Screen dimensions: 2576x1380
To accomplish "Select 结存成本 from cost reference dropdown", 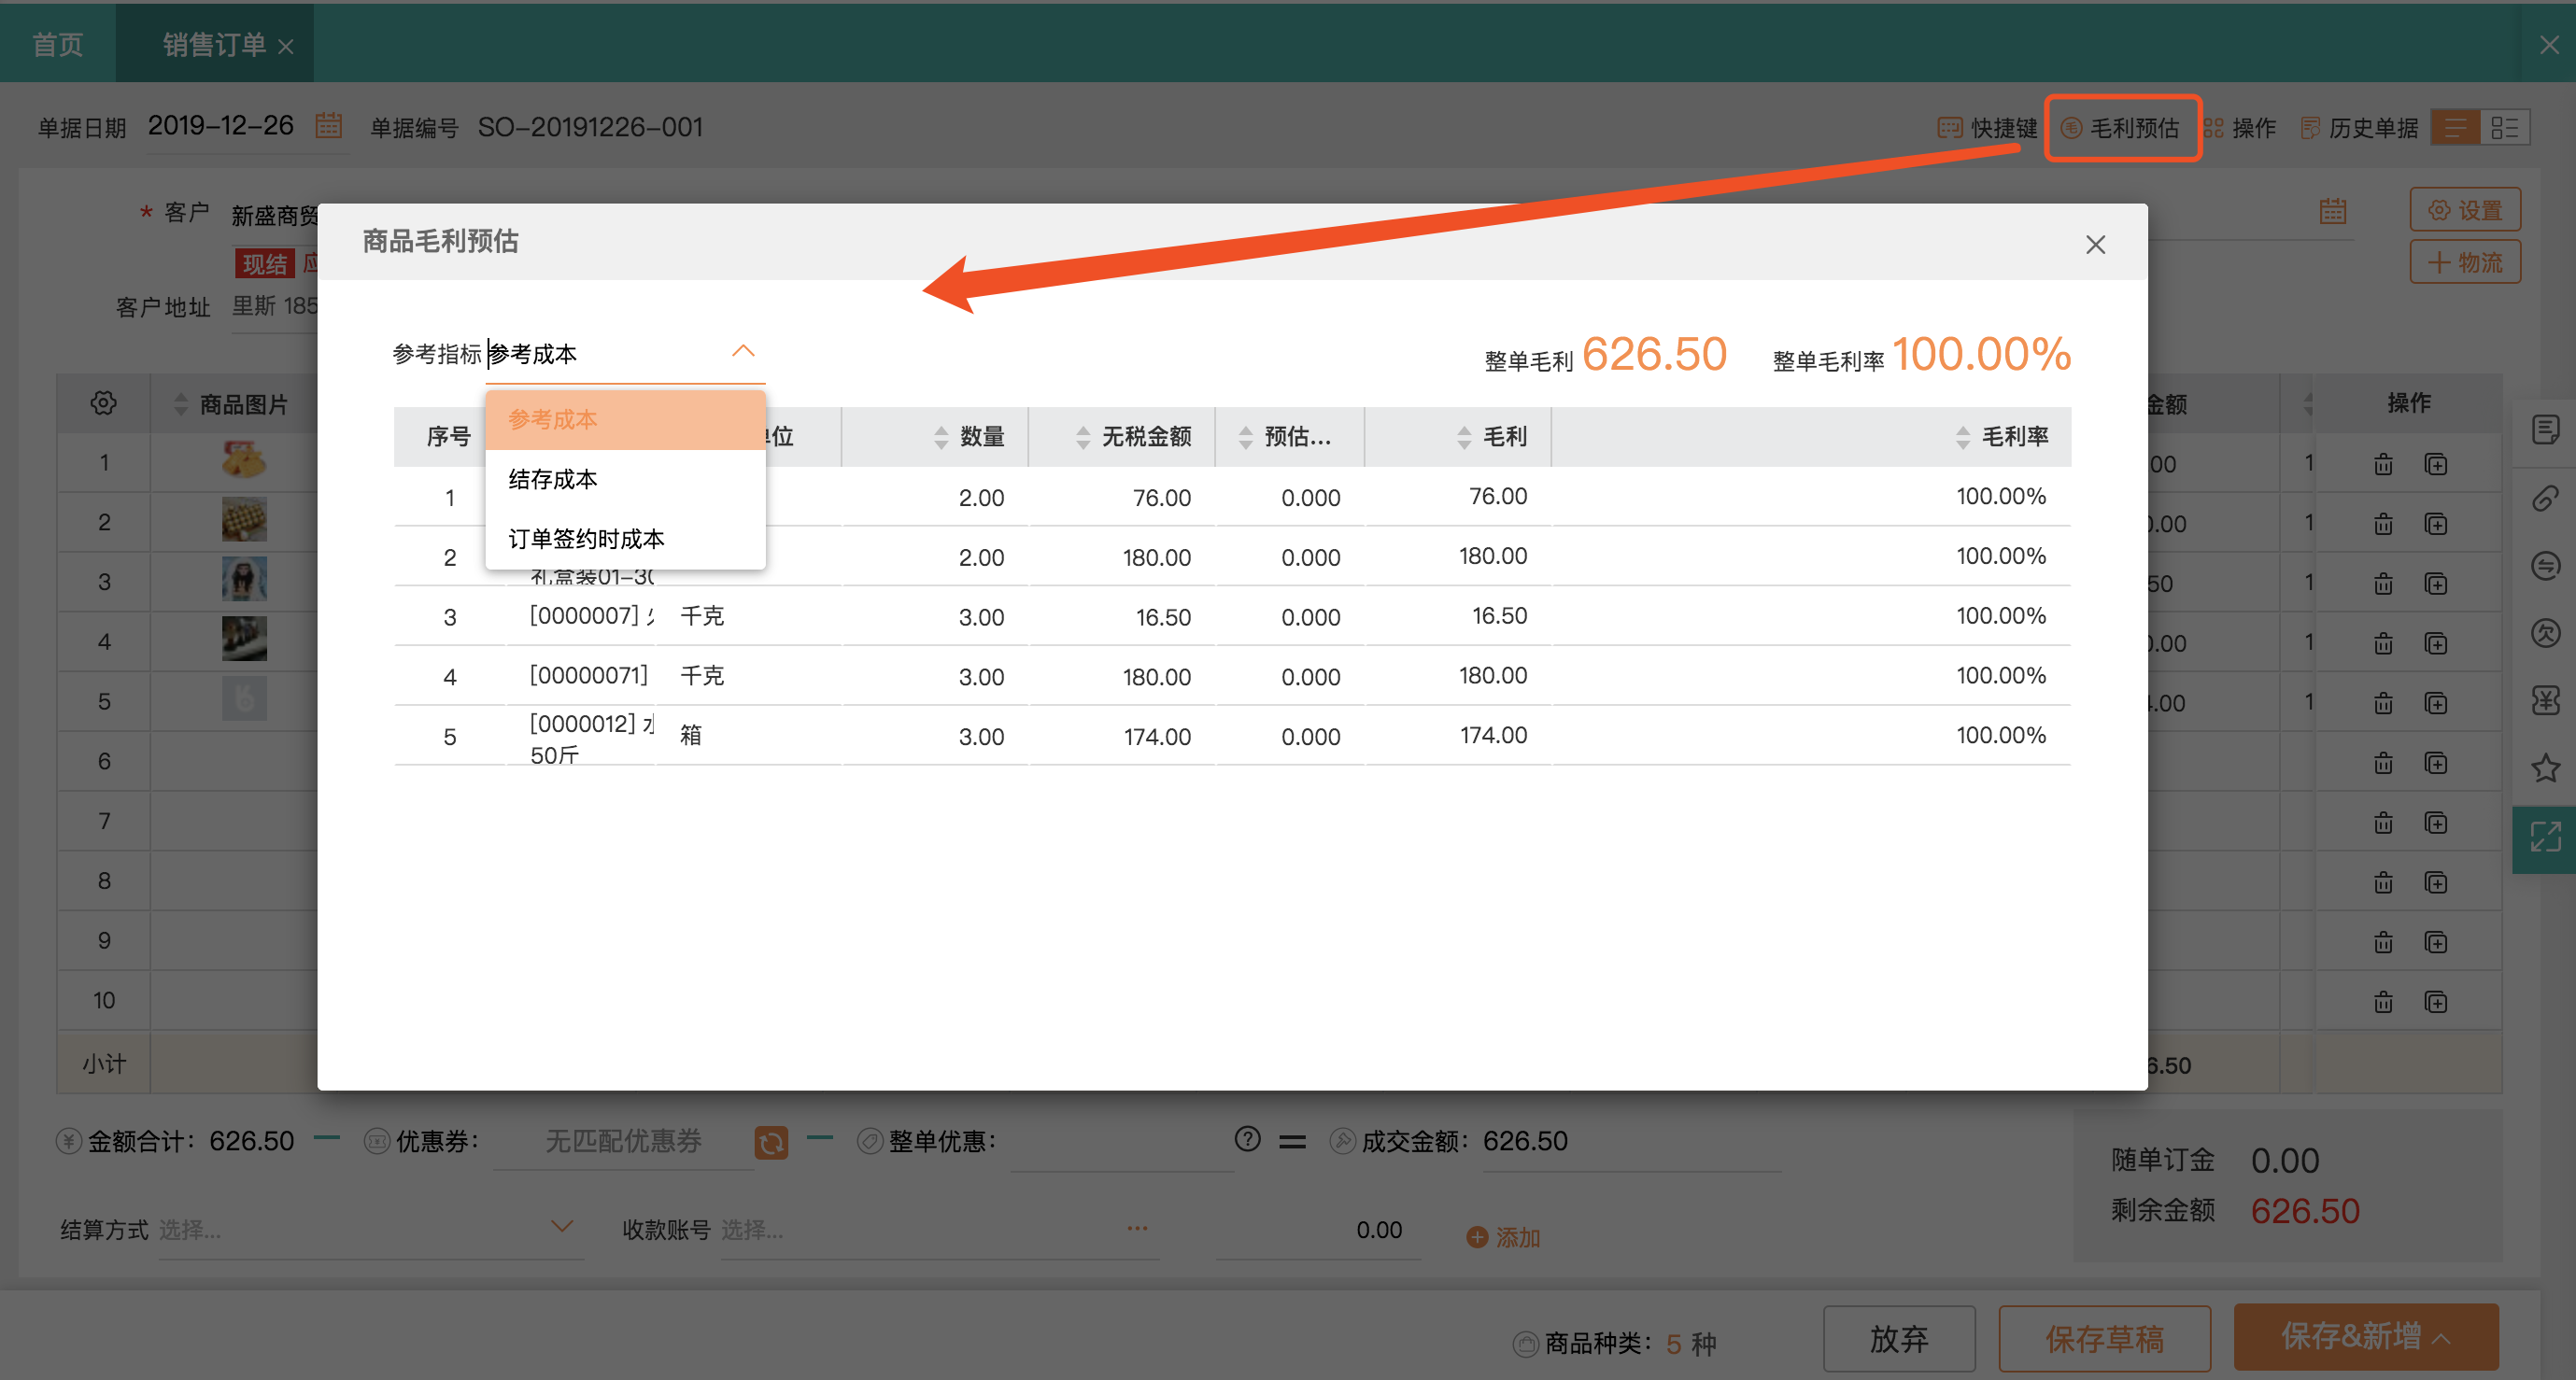I will [556, 477].
